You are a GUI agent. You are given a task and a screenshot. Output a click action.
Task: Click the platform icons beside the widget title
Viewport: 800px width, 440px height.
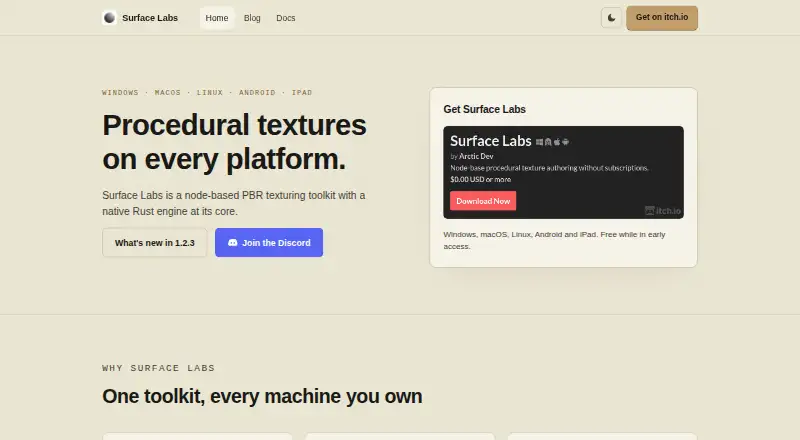click(x=552, y=142)
